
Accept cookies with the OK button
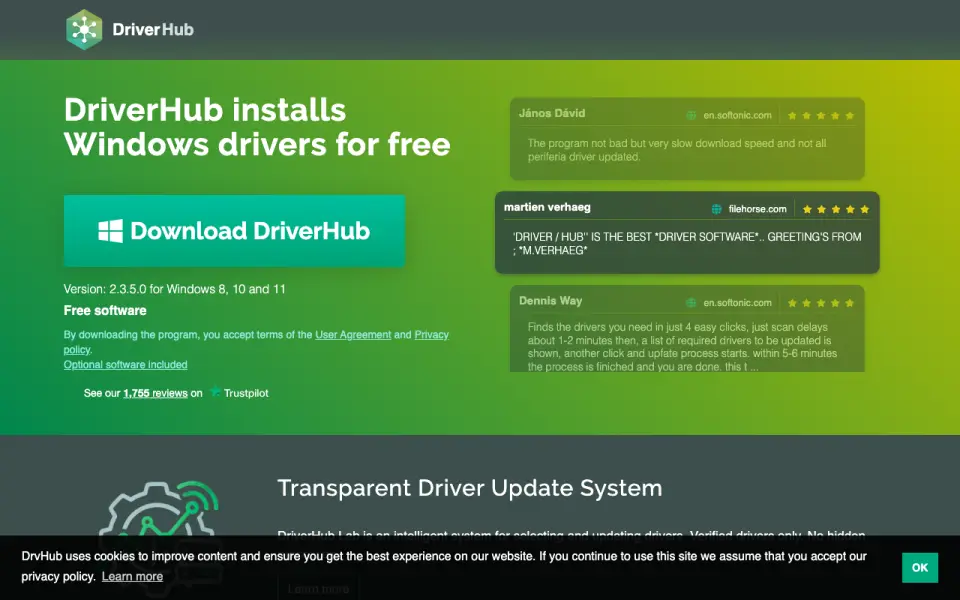(x=920, y=568)
